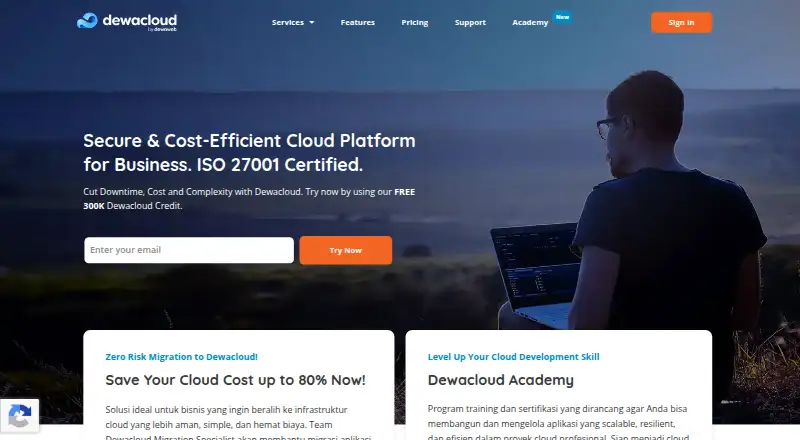This screenshot has height=440, width=800.
Task: Visit the Academy page
Action: [x=530, y=22]
